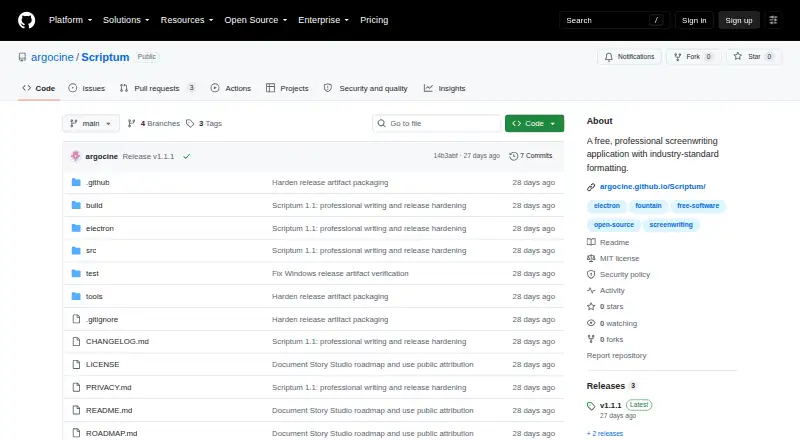The image size is (800, 440).
Task: Click the Sign up button
Action: 739,20
